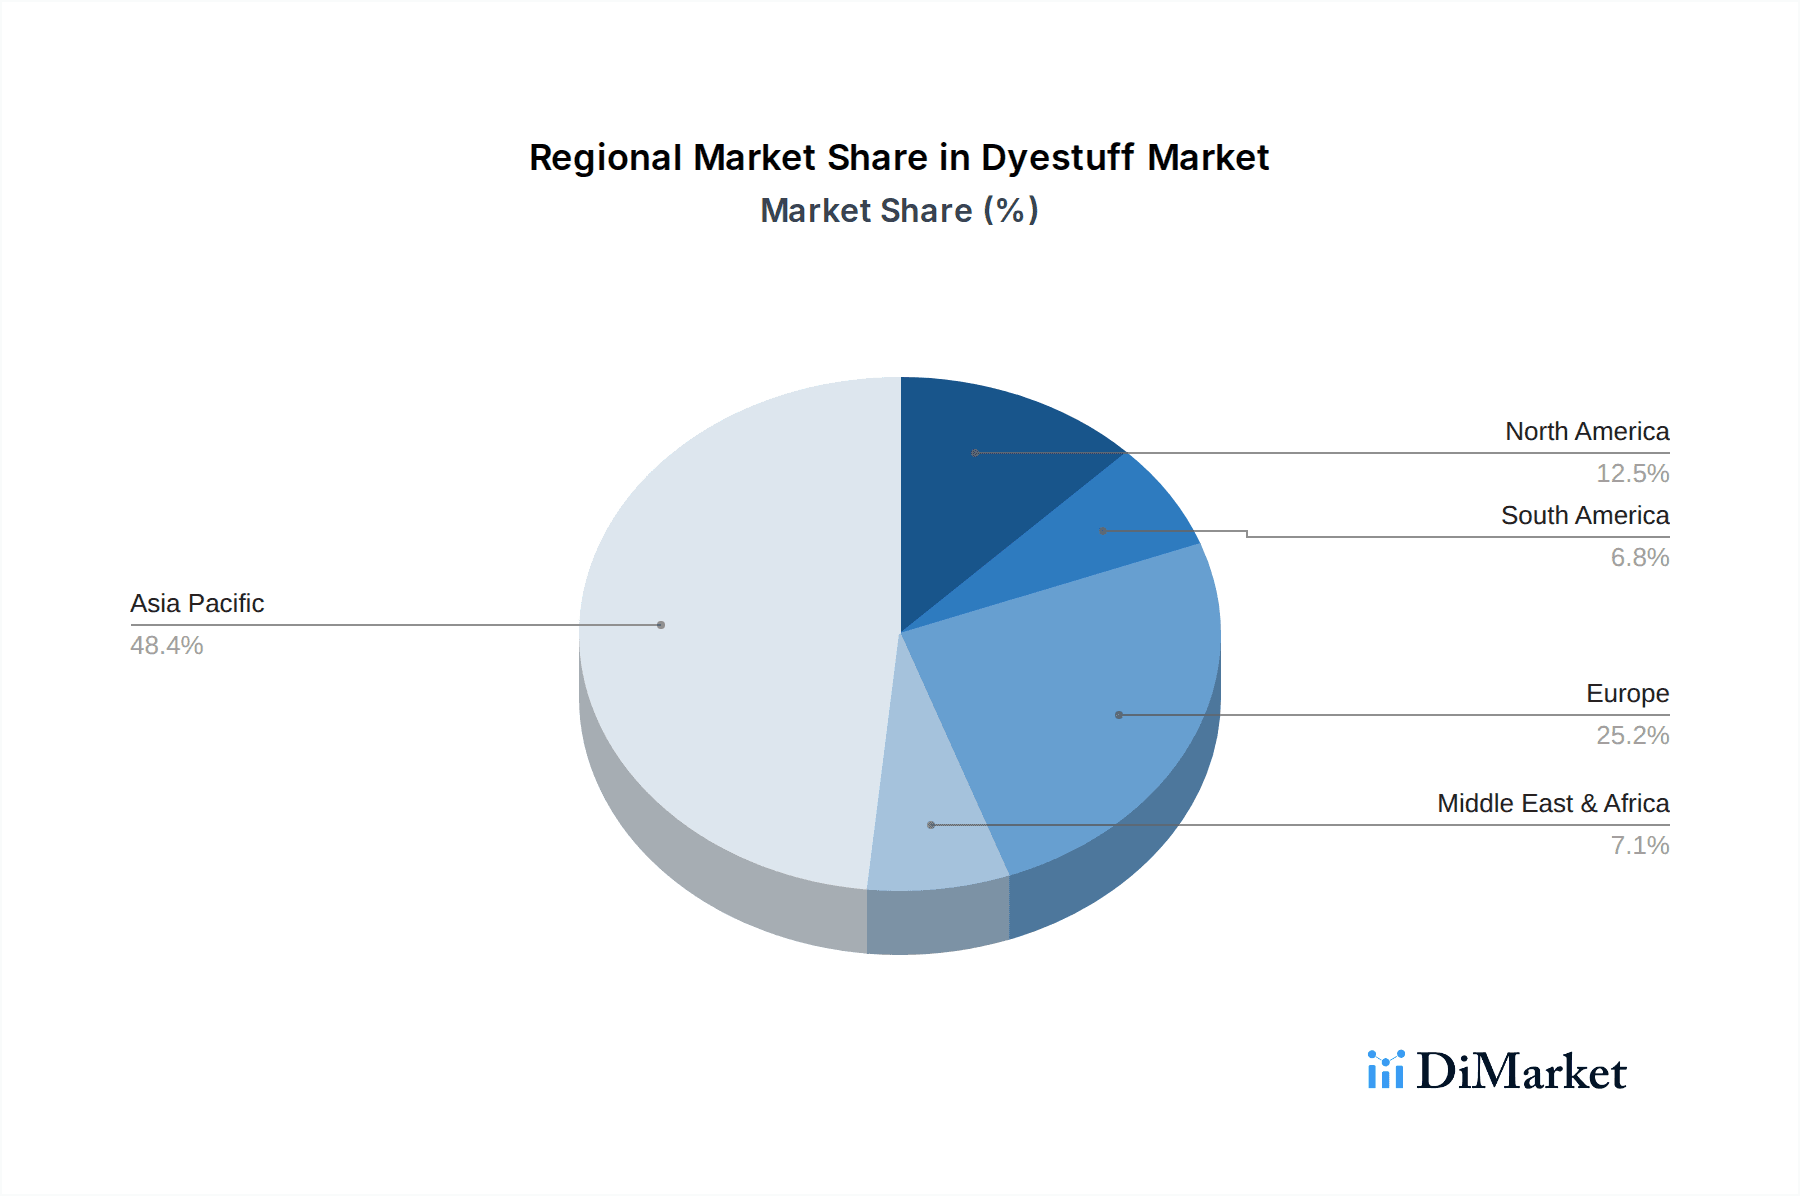Toggle visibility of the Asia Pacific segment
1800x1196 pixels.
pos(196,603)
